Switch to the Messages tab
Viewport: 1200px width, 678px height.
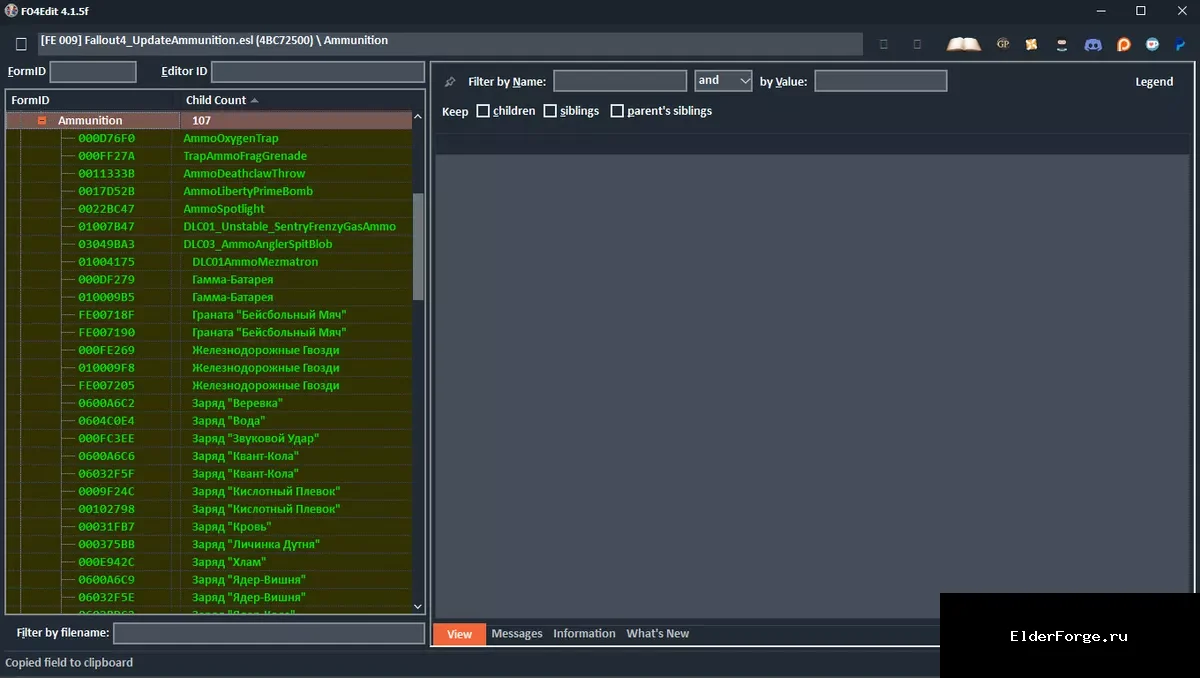coord(517,634)
